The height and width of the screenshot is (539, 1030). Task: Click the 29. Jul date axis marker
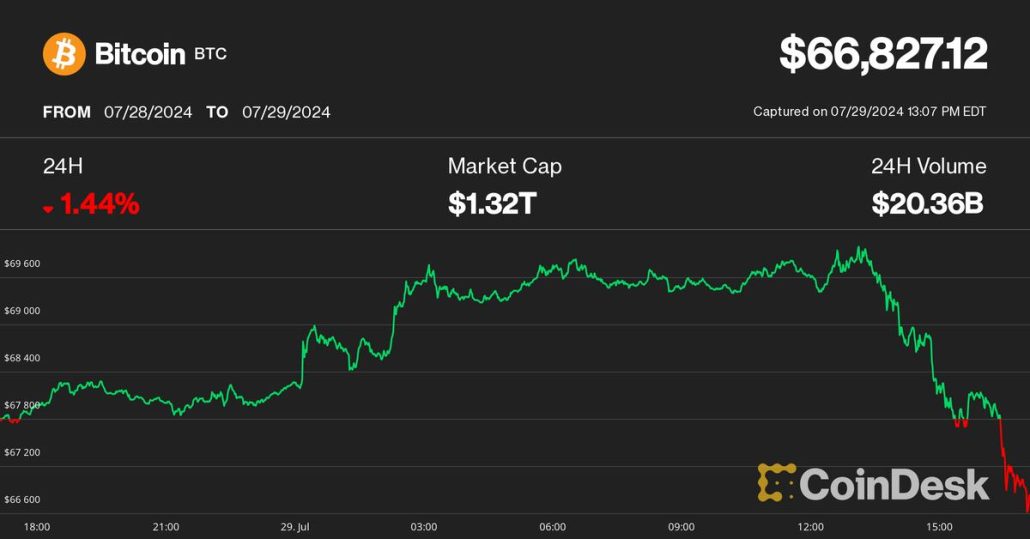[294, 526]
